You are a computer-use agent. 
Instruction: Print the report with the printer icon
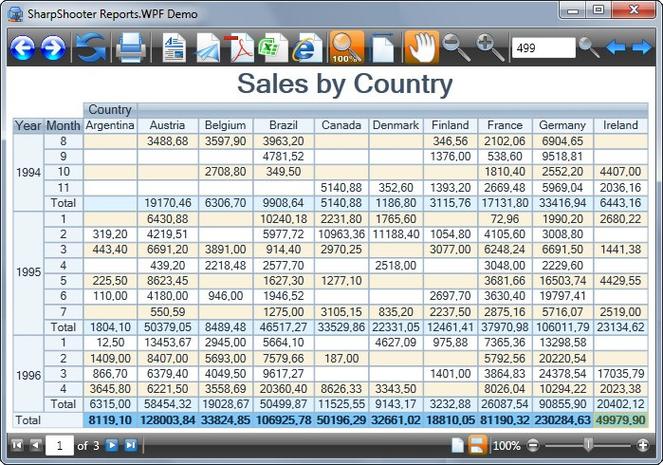(131, 47)
